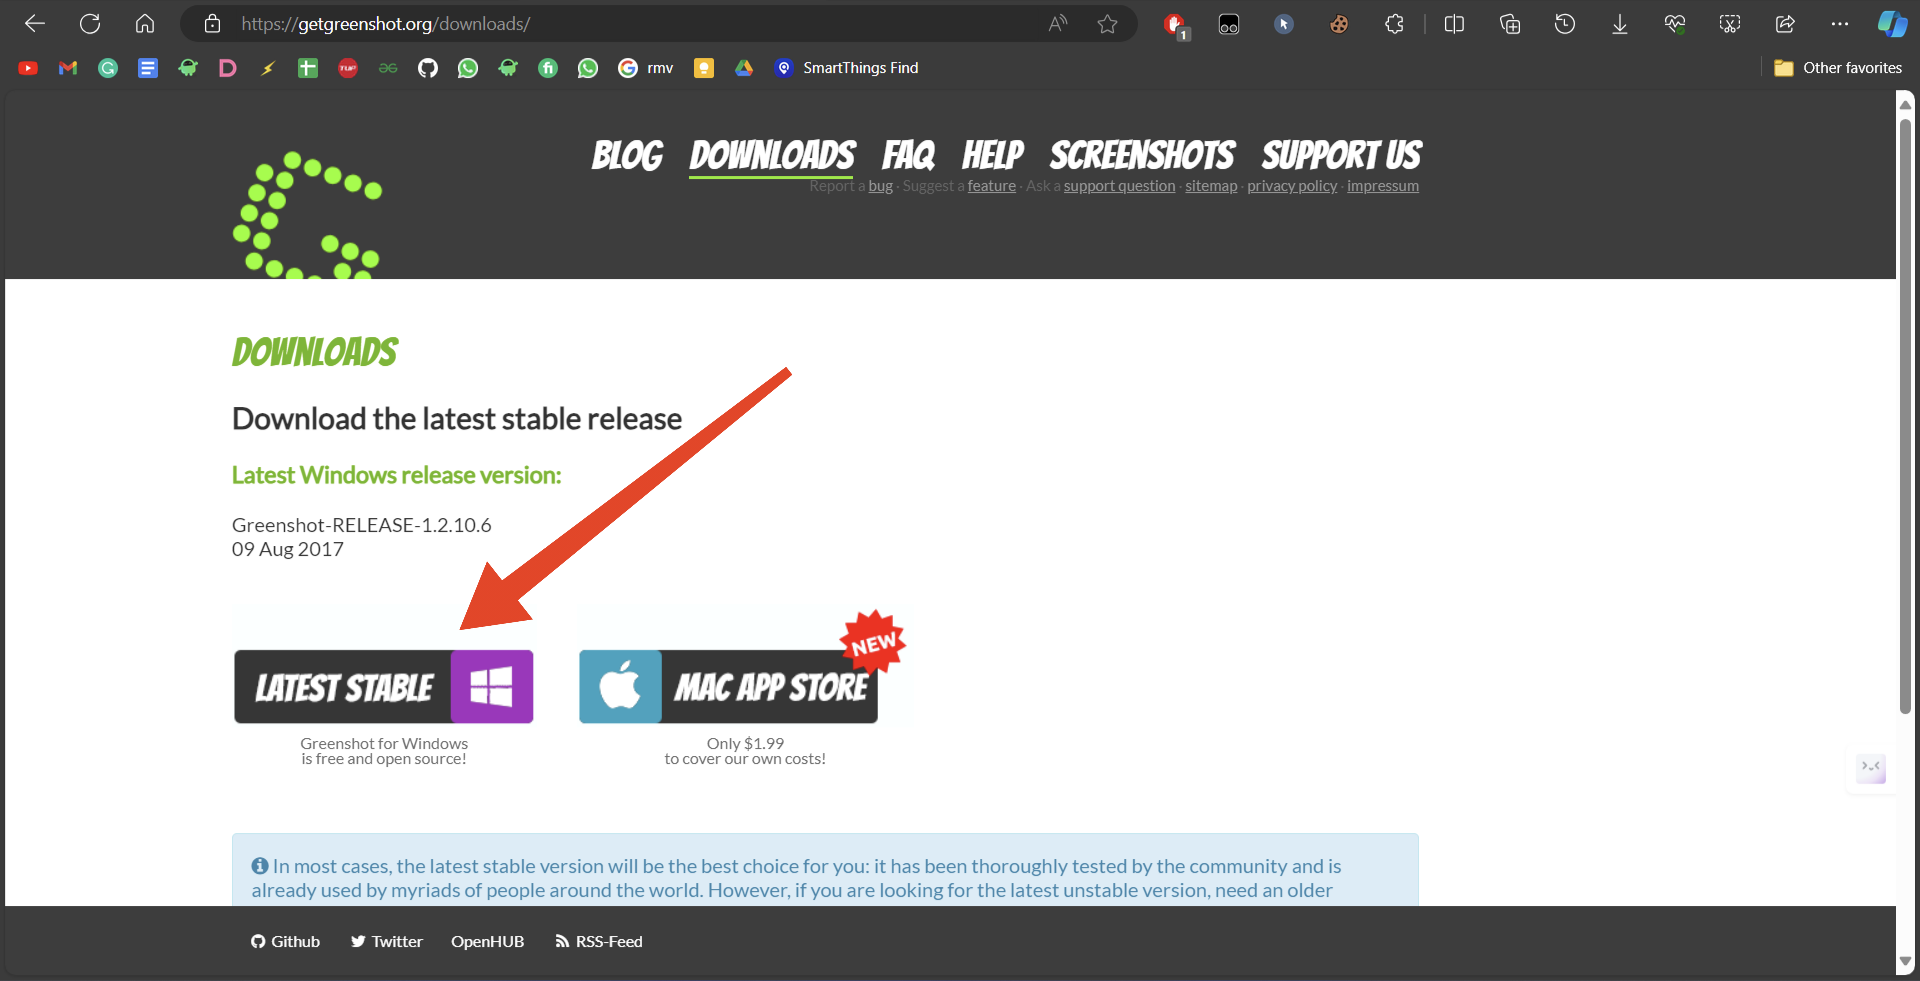Image resolution: width=1920 pixels, height=981 pixels.
Task: Open the AdBlock extension with red hand icon
Action: coord(1175,25)
